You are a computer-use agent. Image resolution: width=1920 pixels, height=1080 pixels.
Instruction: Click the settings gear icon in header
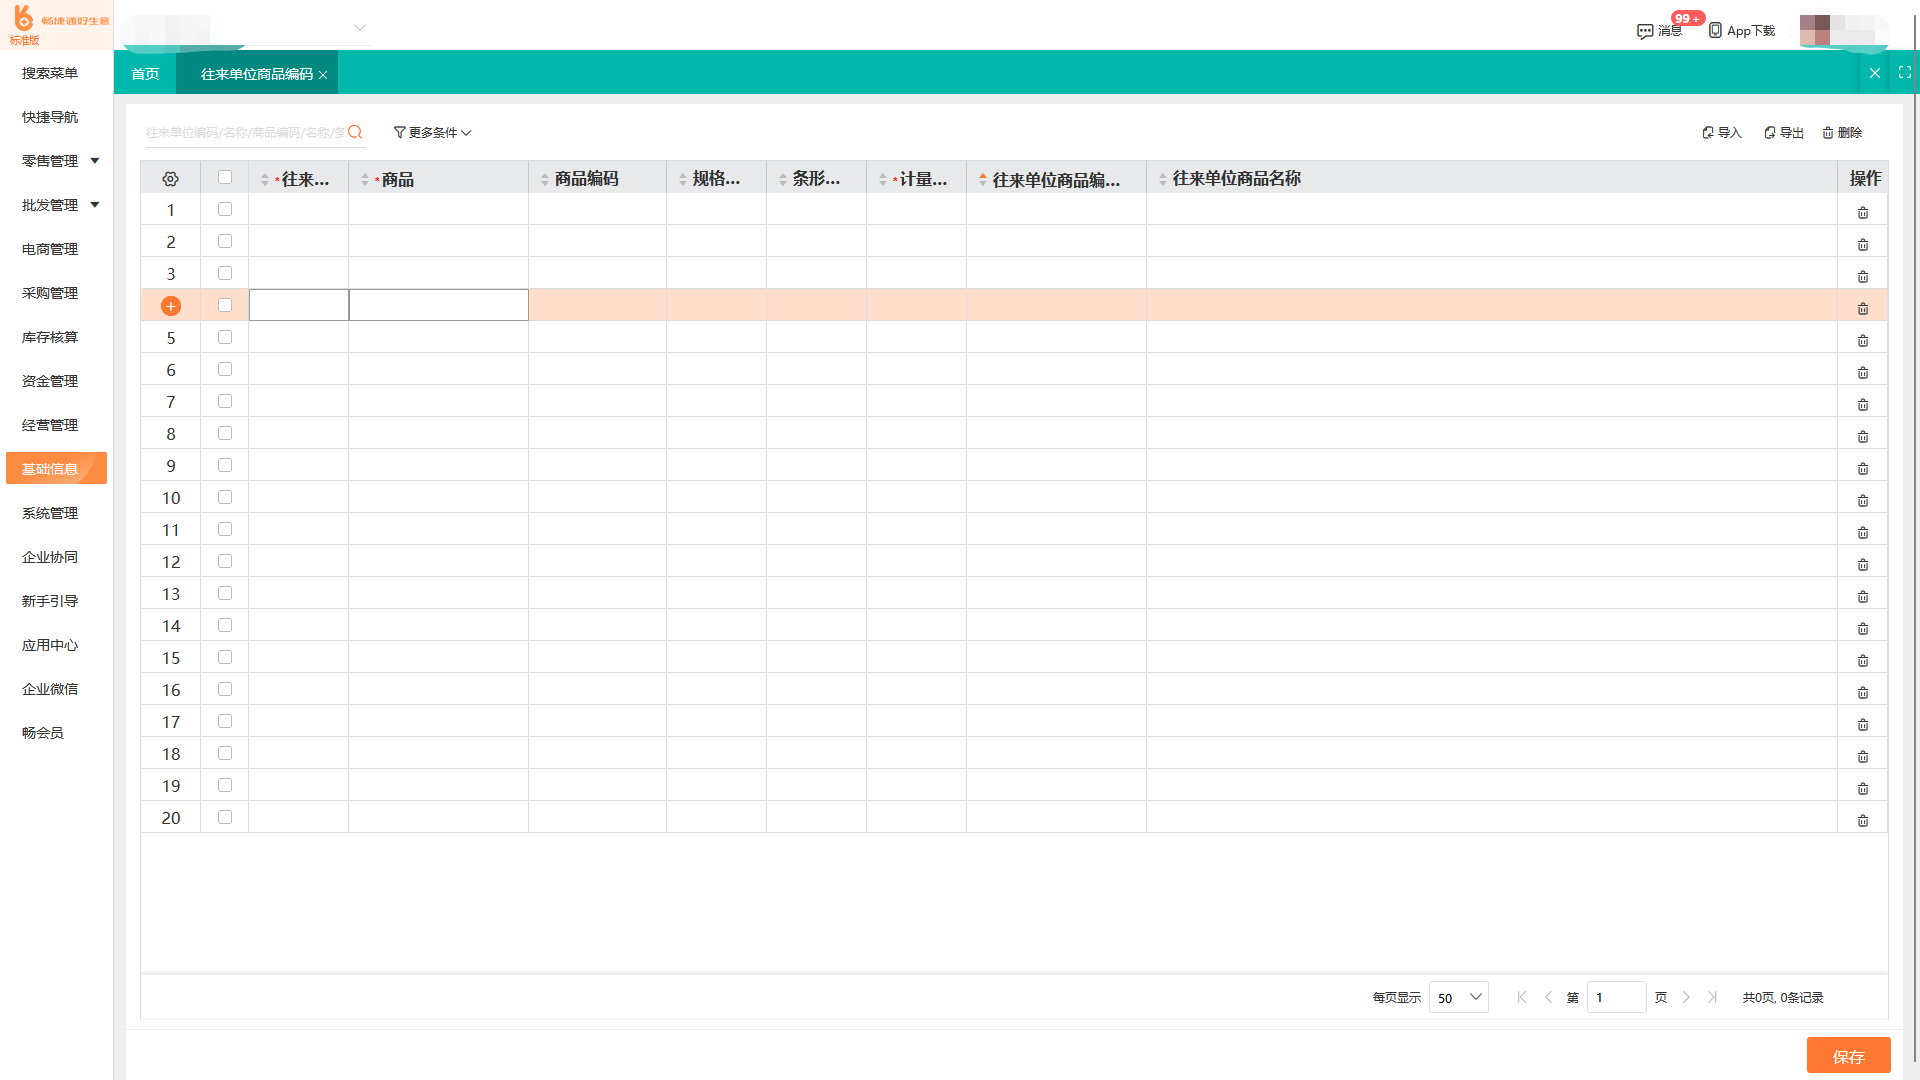click(170, 178)
